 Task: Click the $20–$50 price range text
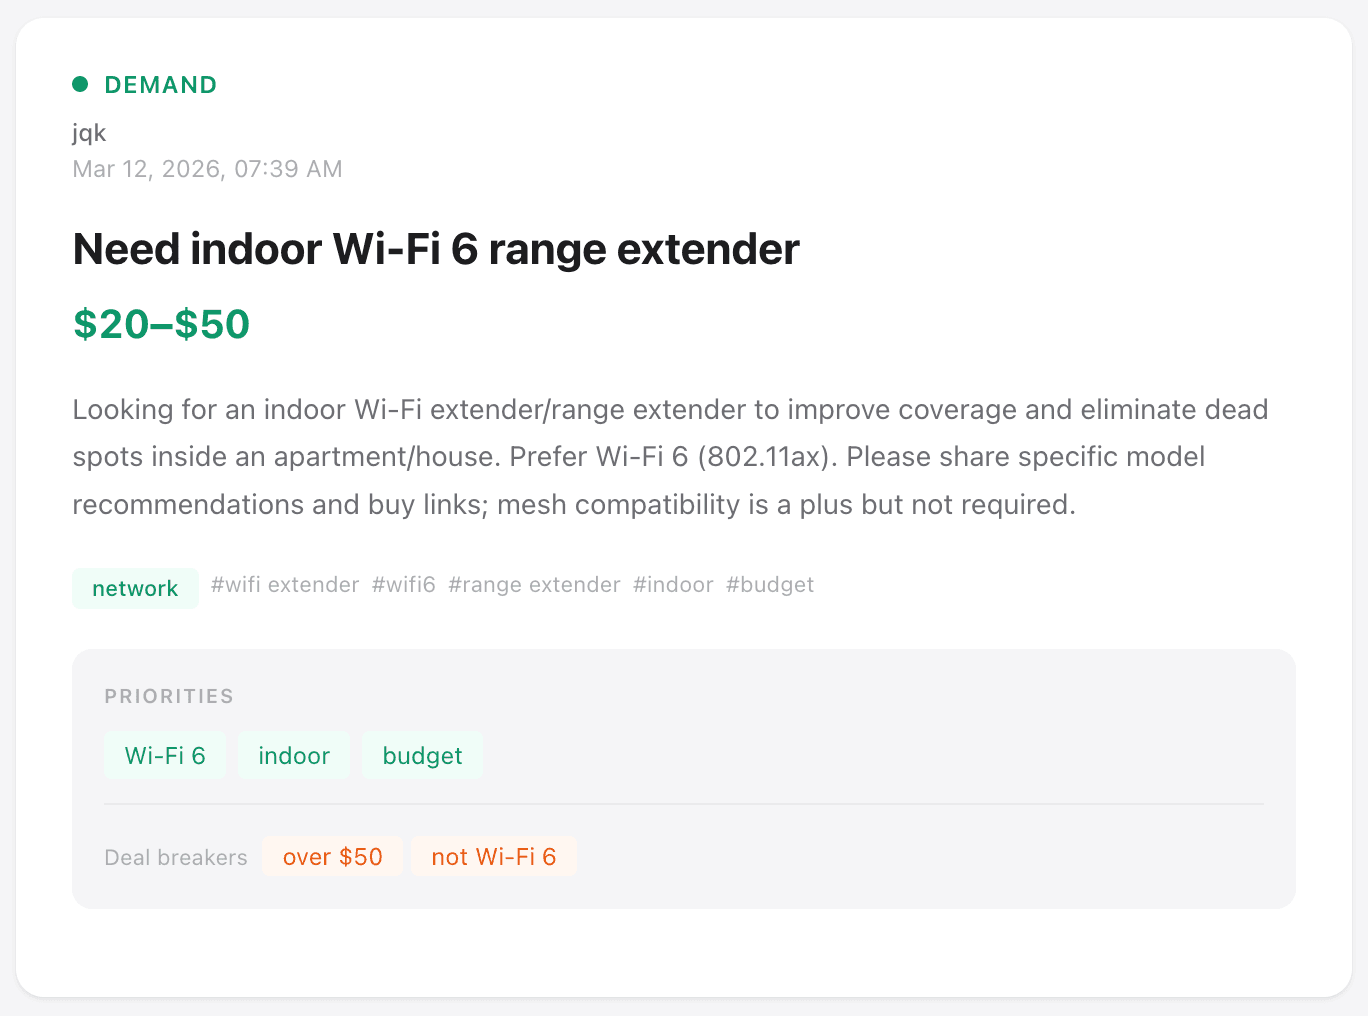(x=161, y=323)
